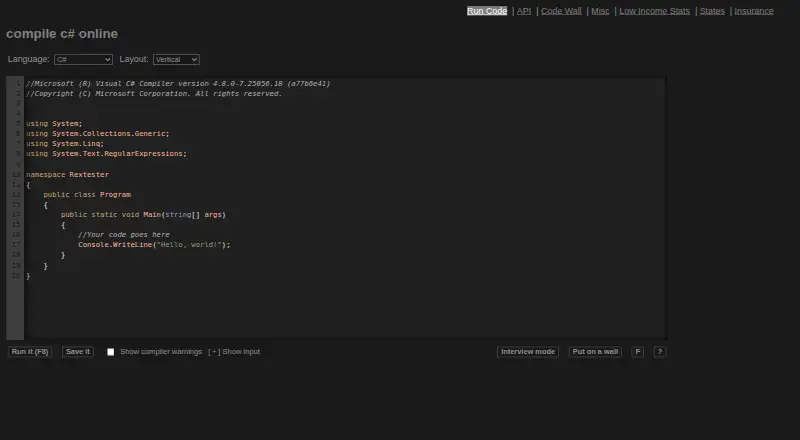
Task: Click 'using System.Linq;' line
Action: (x=65, y=143)
